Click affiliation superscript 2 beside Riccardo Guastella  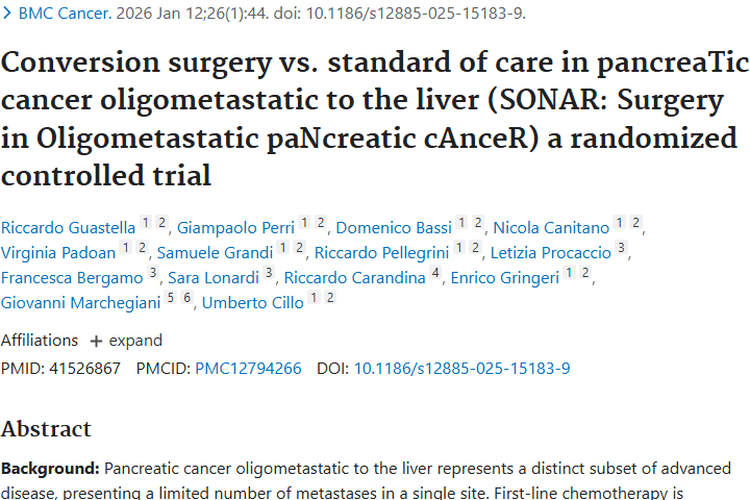pos(162,222)
